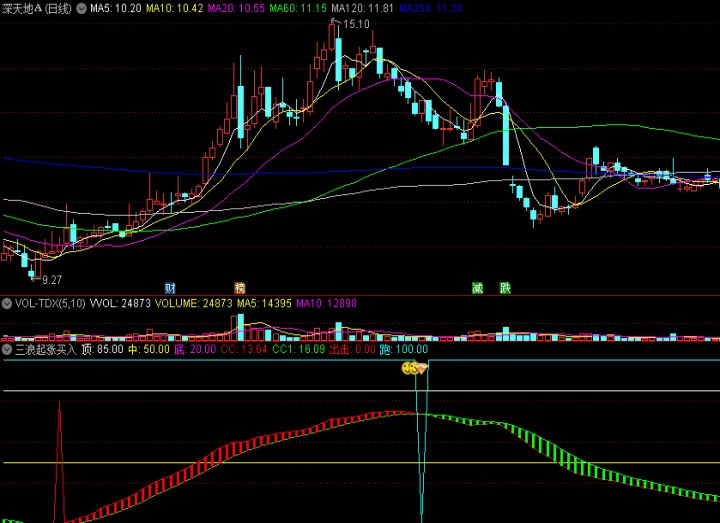Click the MA5: 10.20 moving average label
Image resolution: width=720 pixels, height=523 pixels.
click(x=115, y=7)
